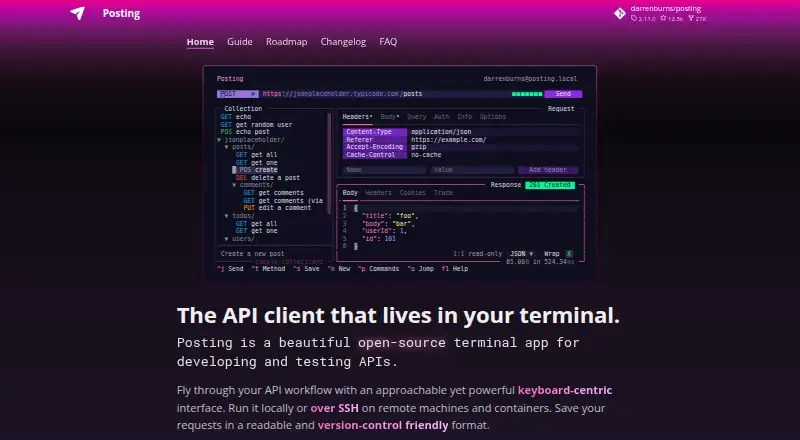The width and height of the screenshot is (800, 440).
Task: Click the jsonplaceholder.typicode.com/posts URL field
Action: click(x=385, y=94)
